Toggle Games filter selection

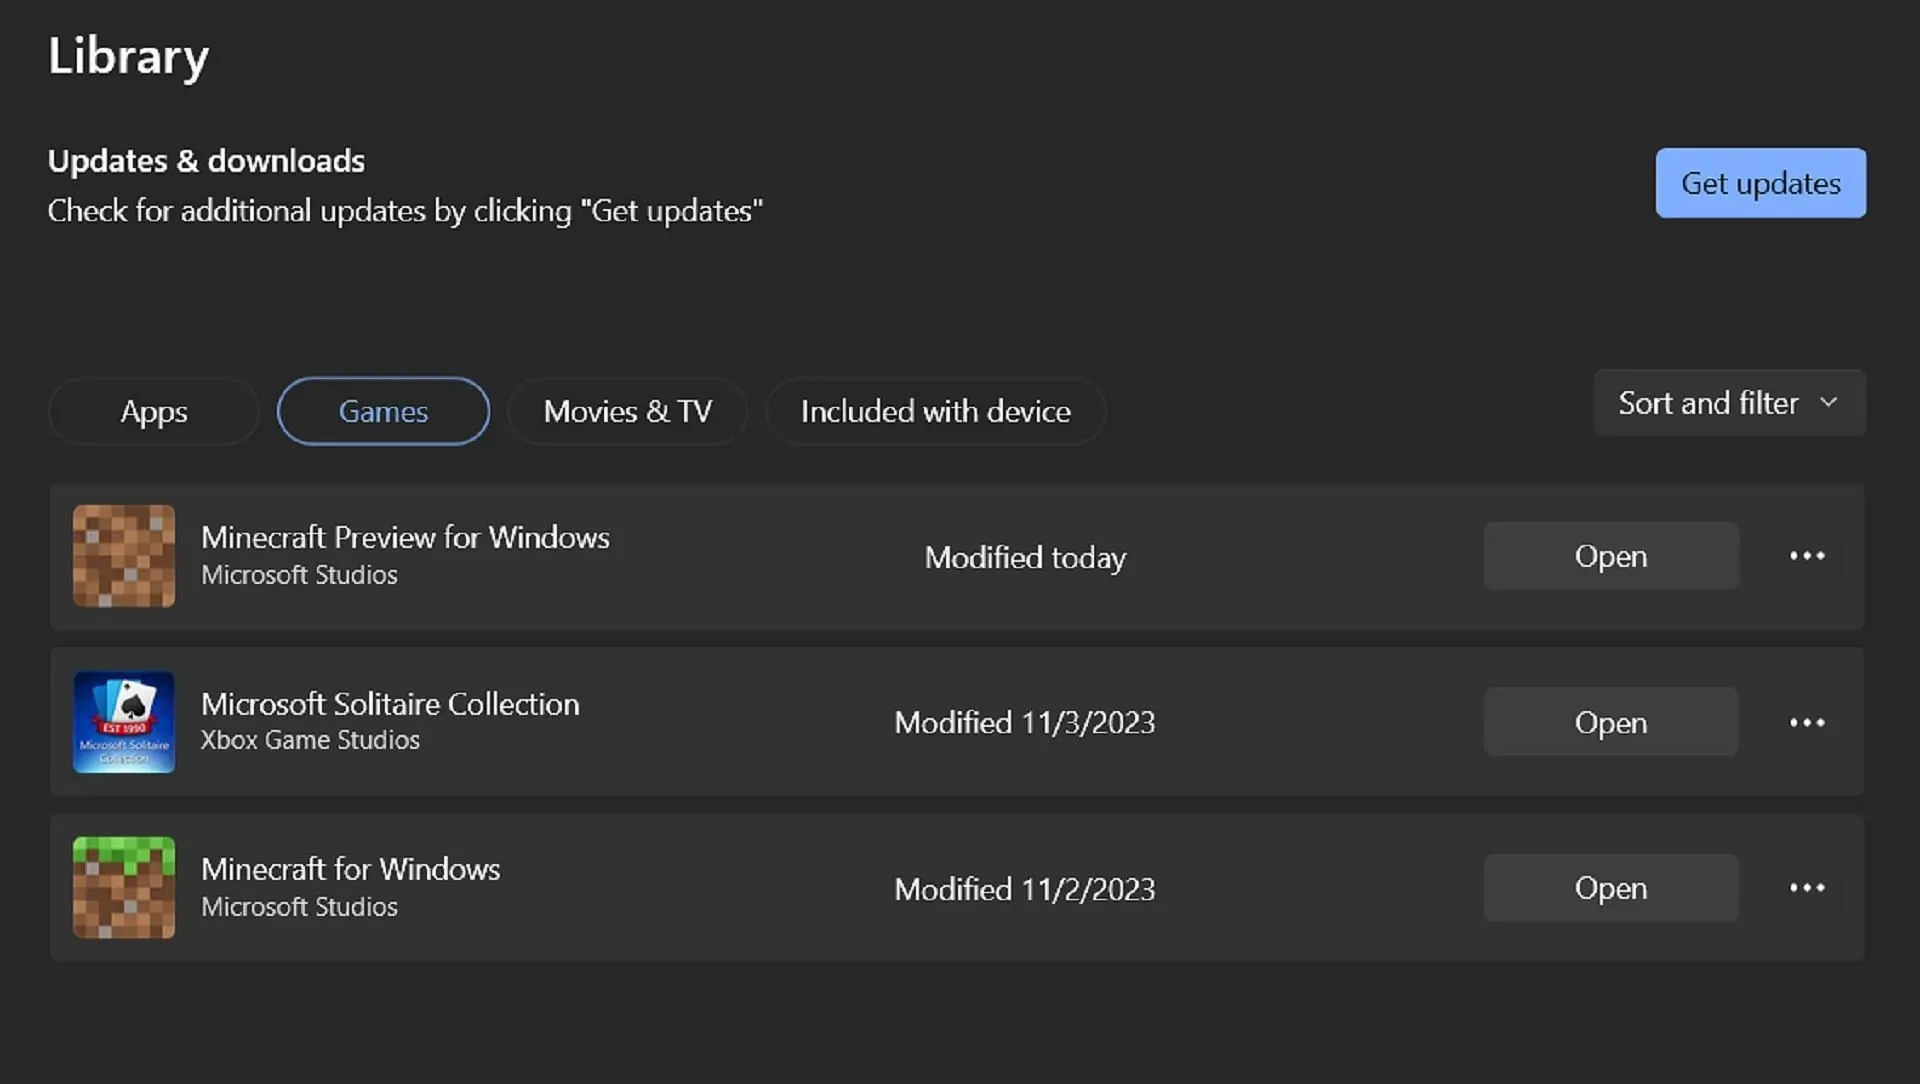pyautogui.click(x=382, y=410)
